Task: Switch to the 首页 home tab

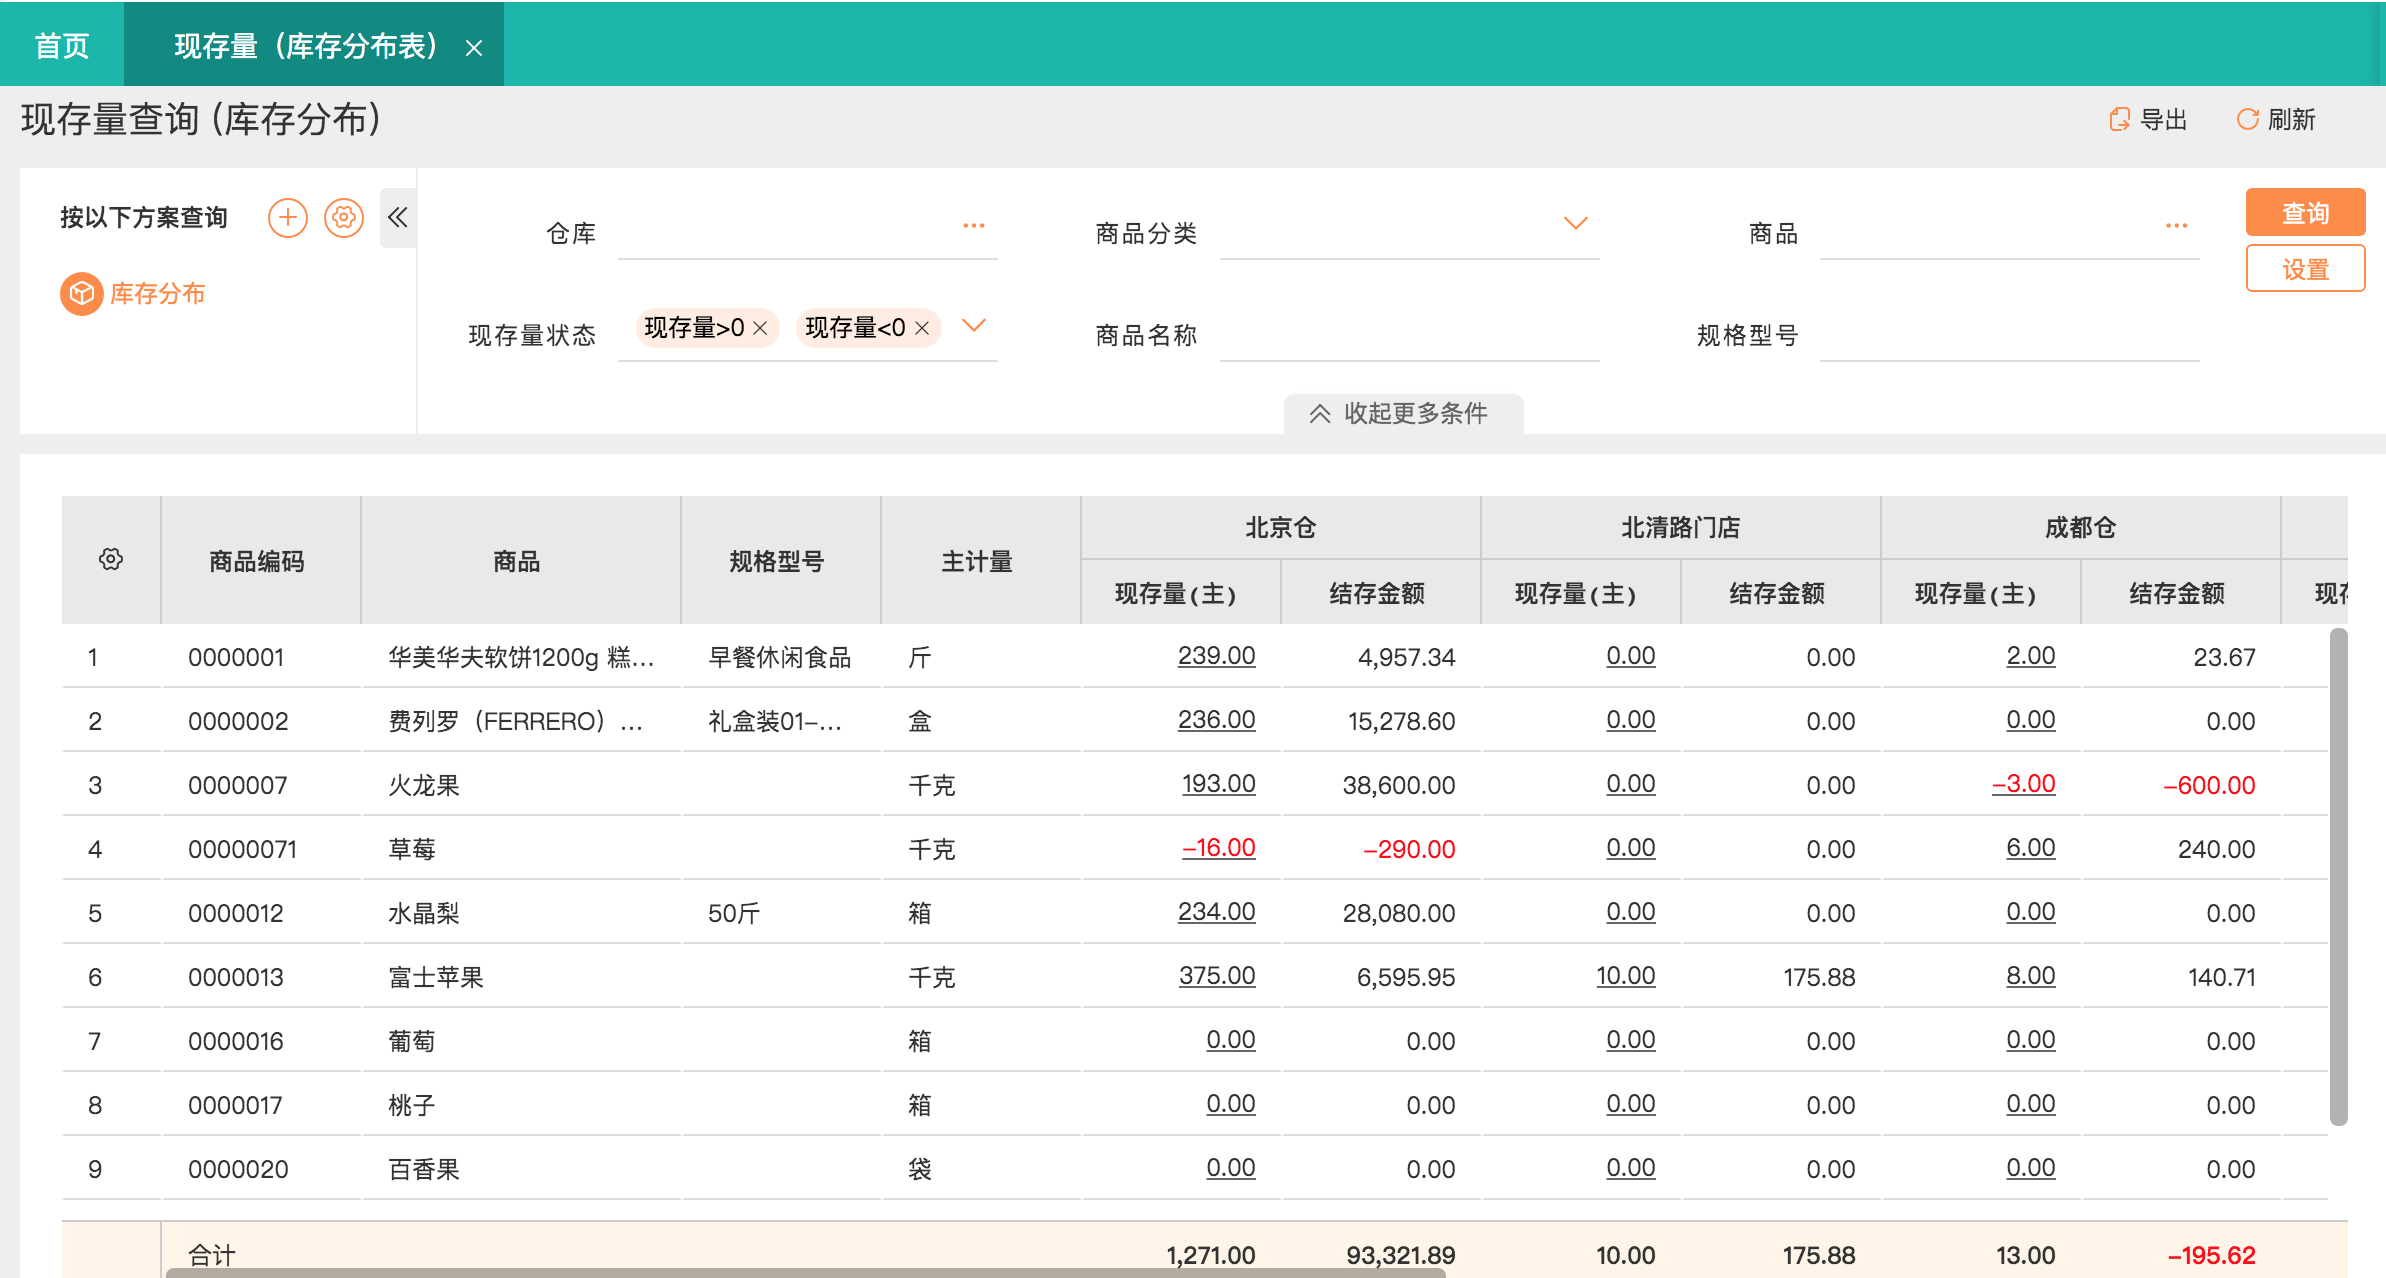Action: click(x=62, y=44)
